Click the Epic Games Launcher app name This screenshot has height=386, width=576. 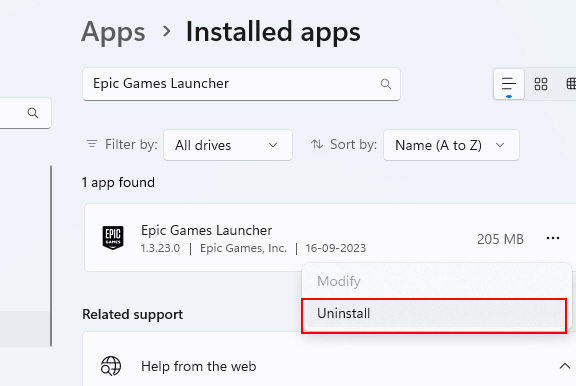[206, 230]
